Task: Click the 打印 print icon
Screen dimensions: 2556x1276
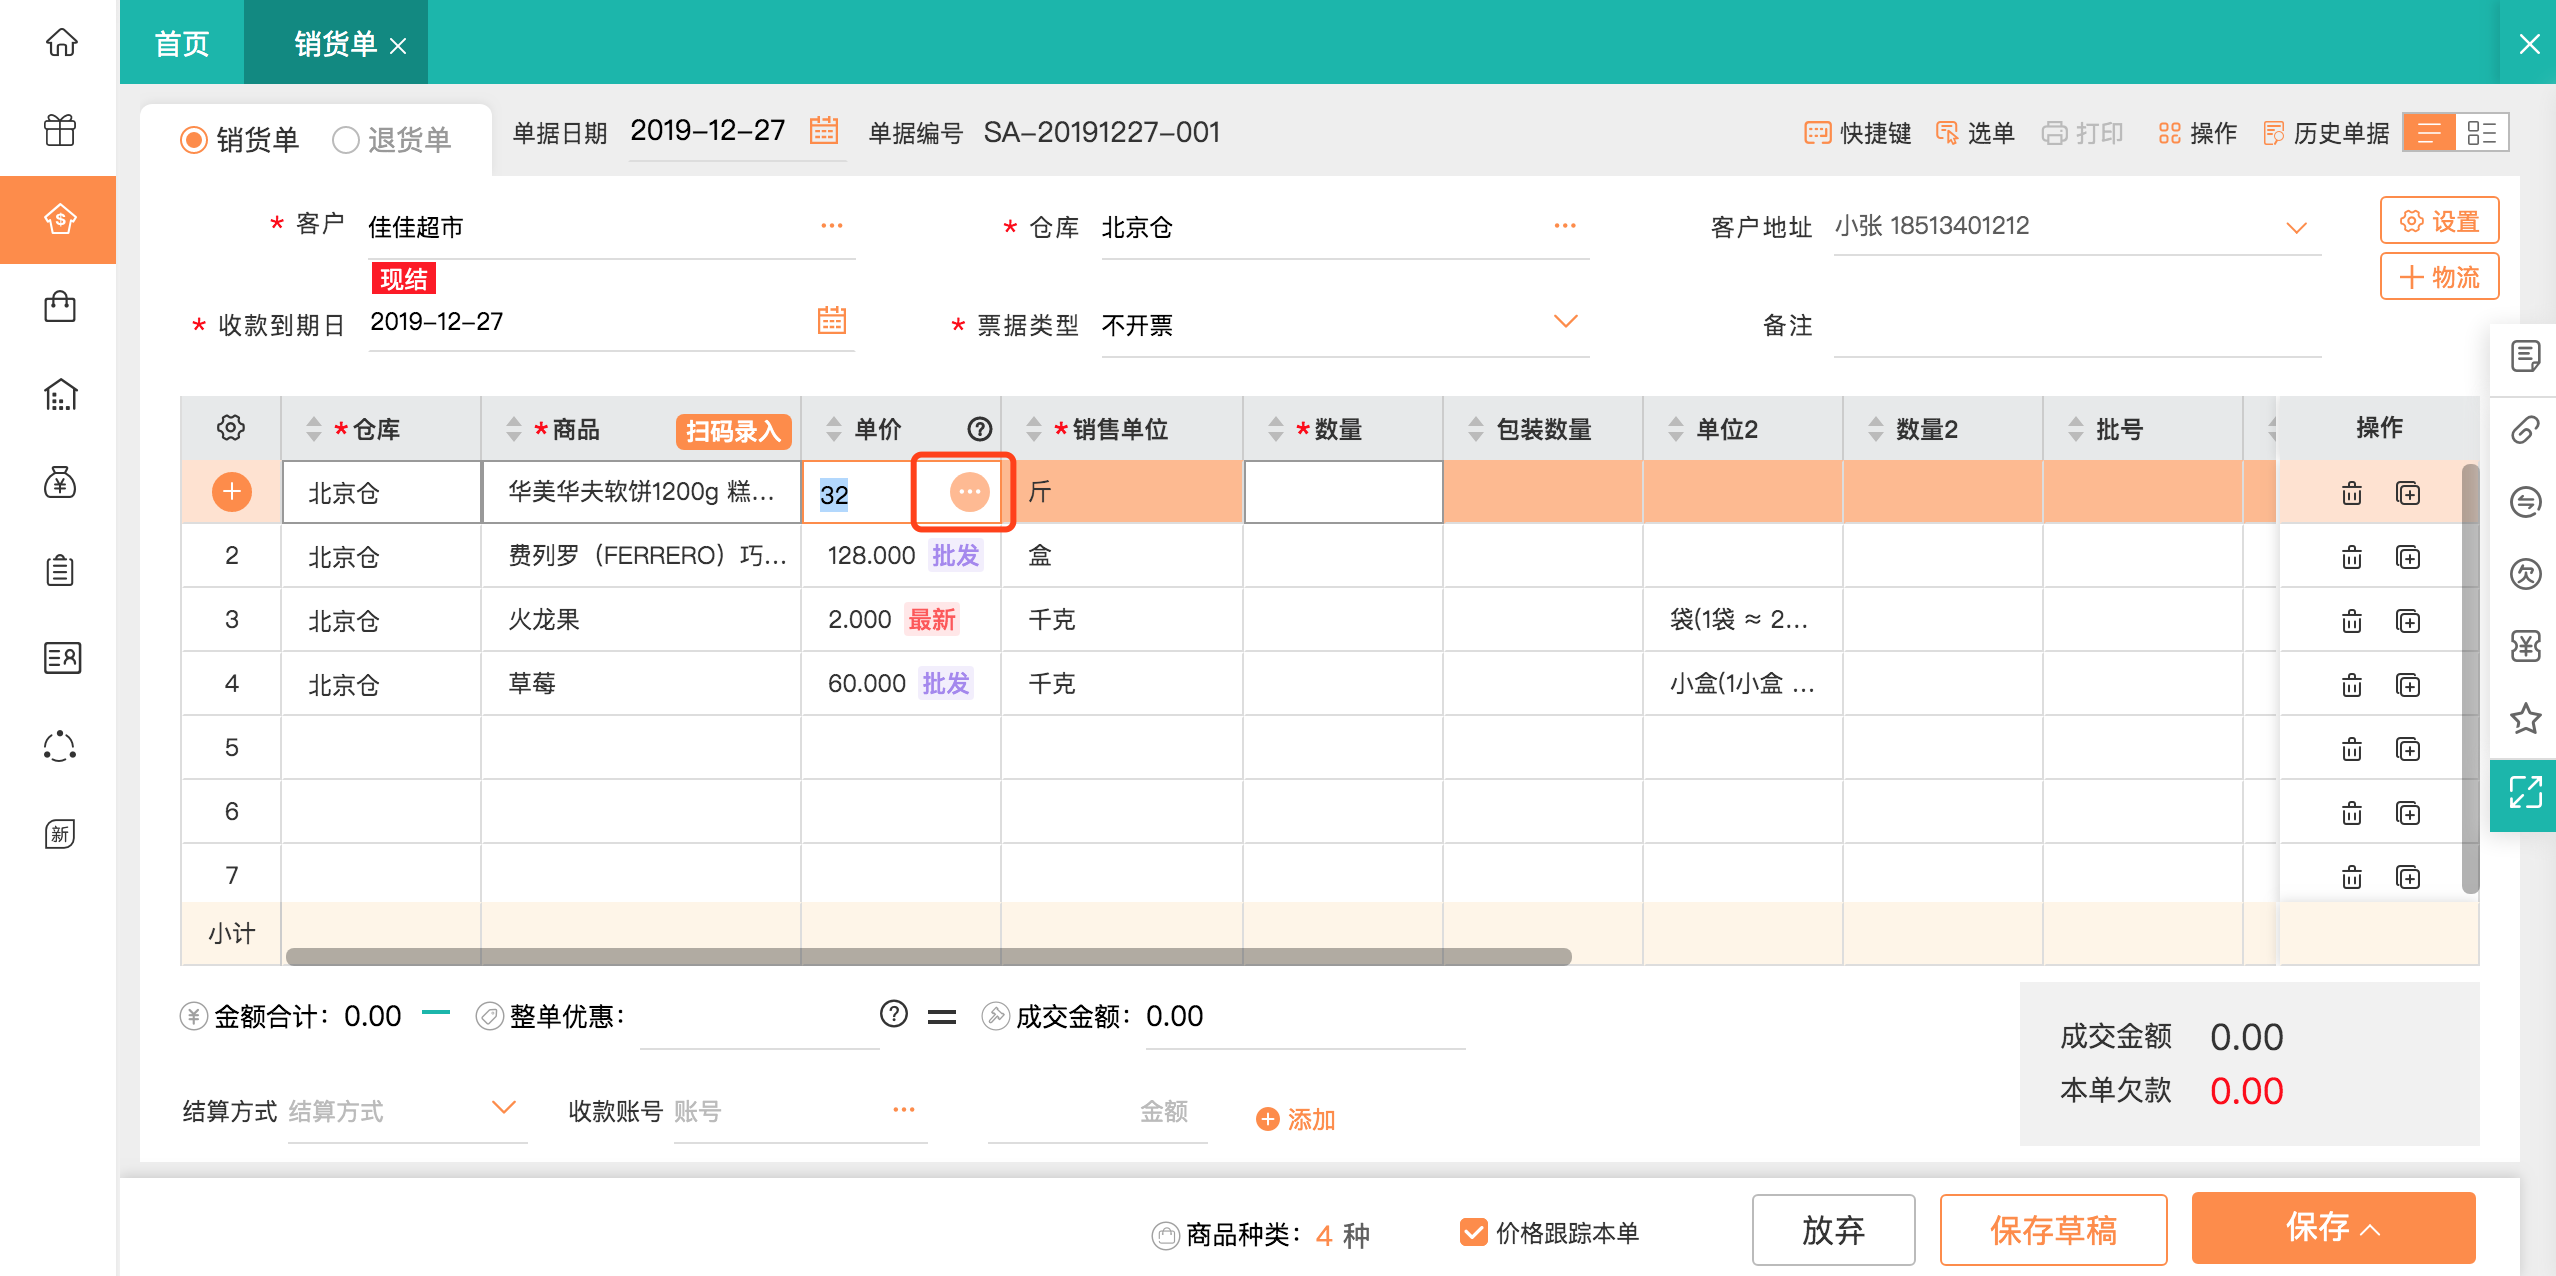Action: [2057, 135]
